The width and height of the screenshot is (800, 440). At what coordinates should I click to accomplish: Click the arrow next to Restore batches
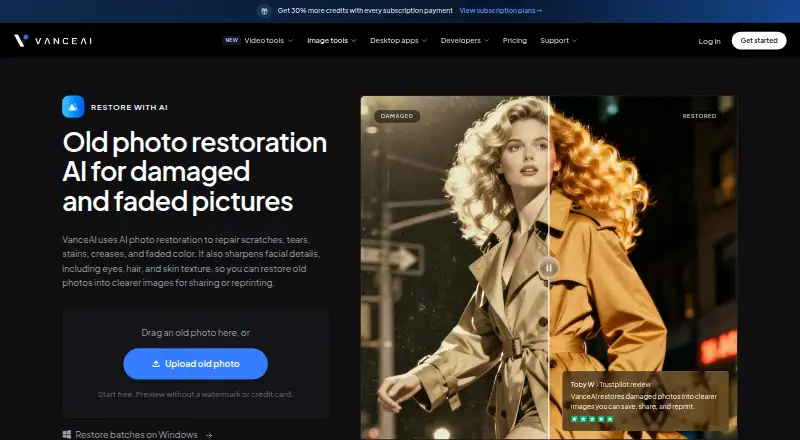[x=209, y=435]
